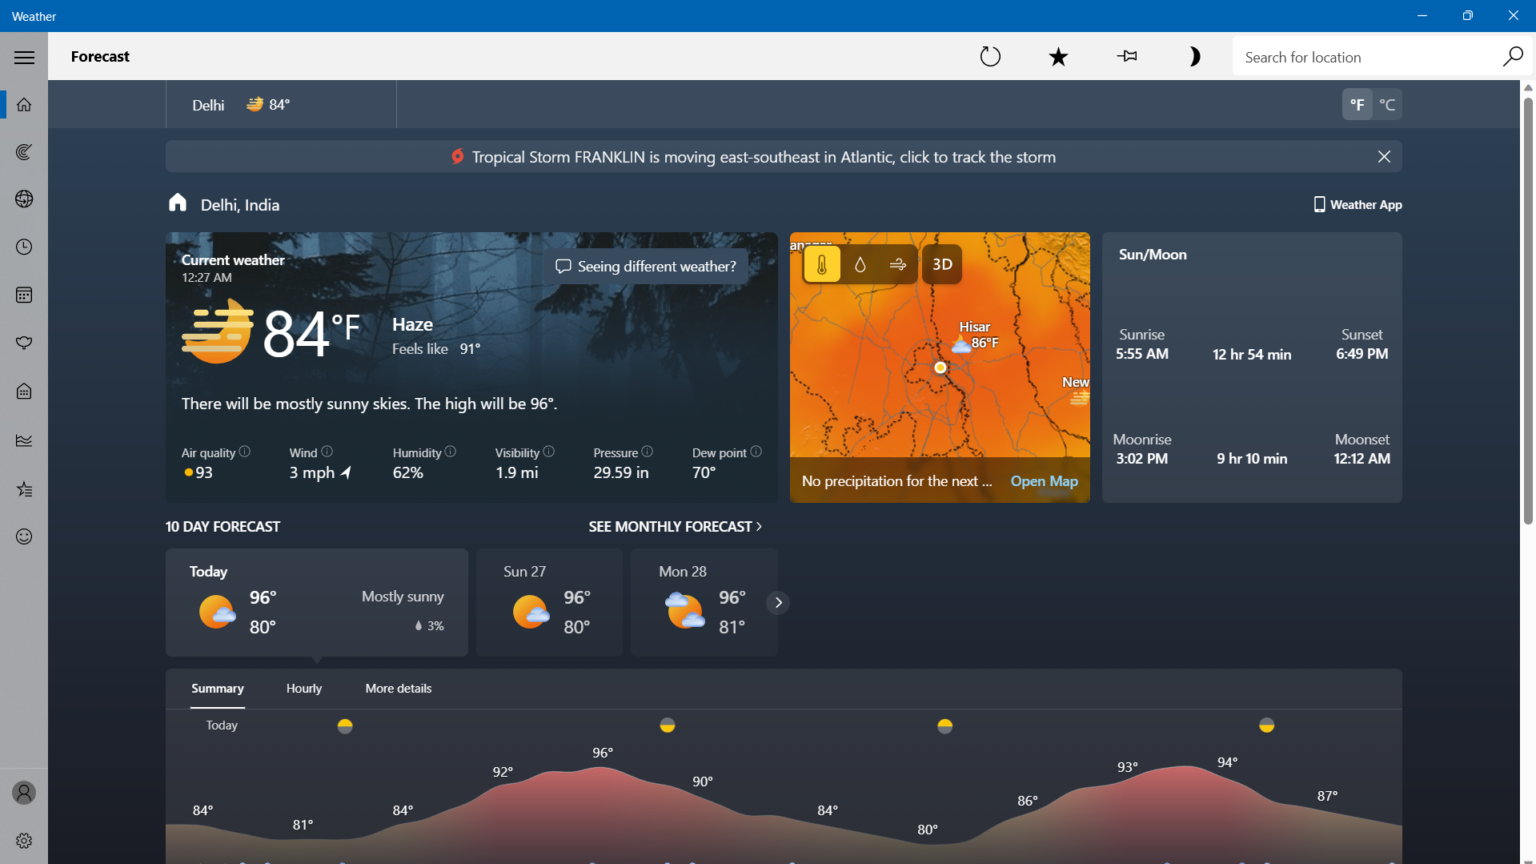Viewport: 1536px width, 864px height.
Task: Switch temperature units to Celsius
Action: [1387, 104]
